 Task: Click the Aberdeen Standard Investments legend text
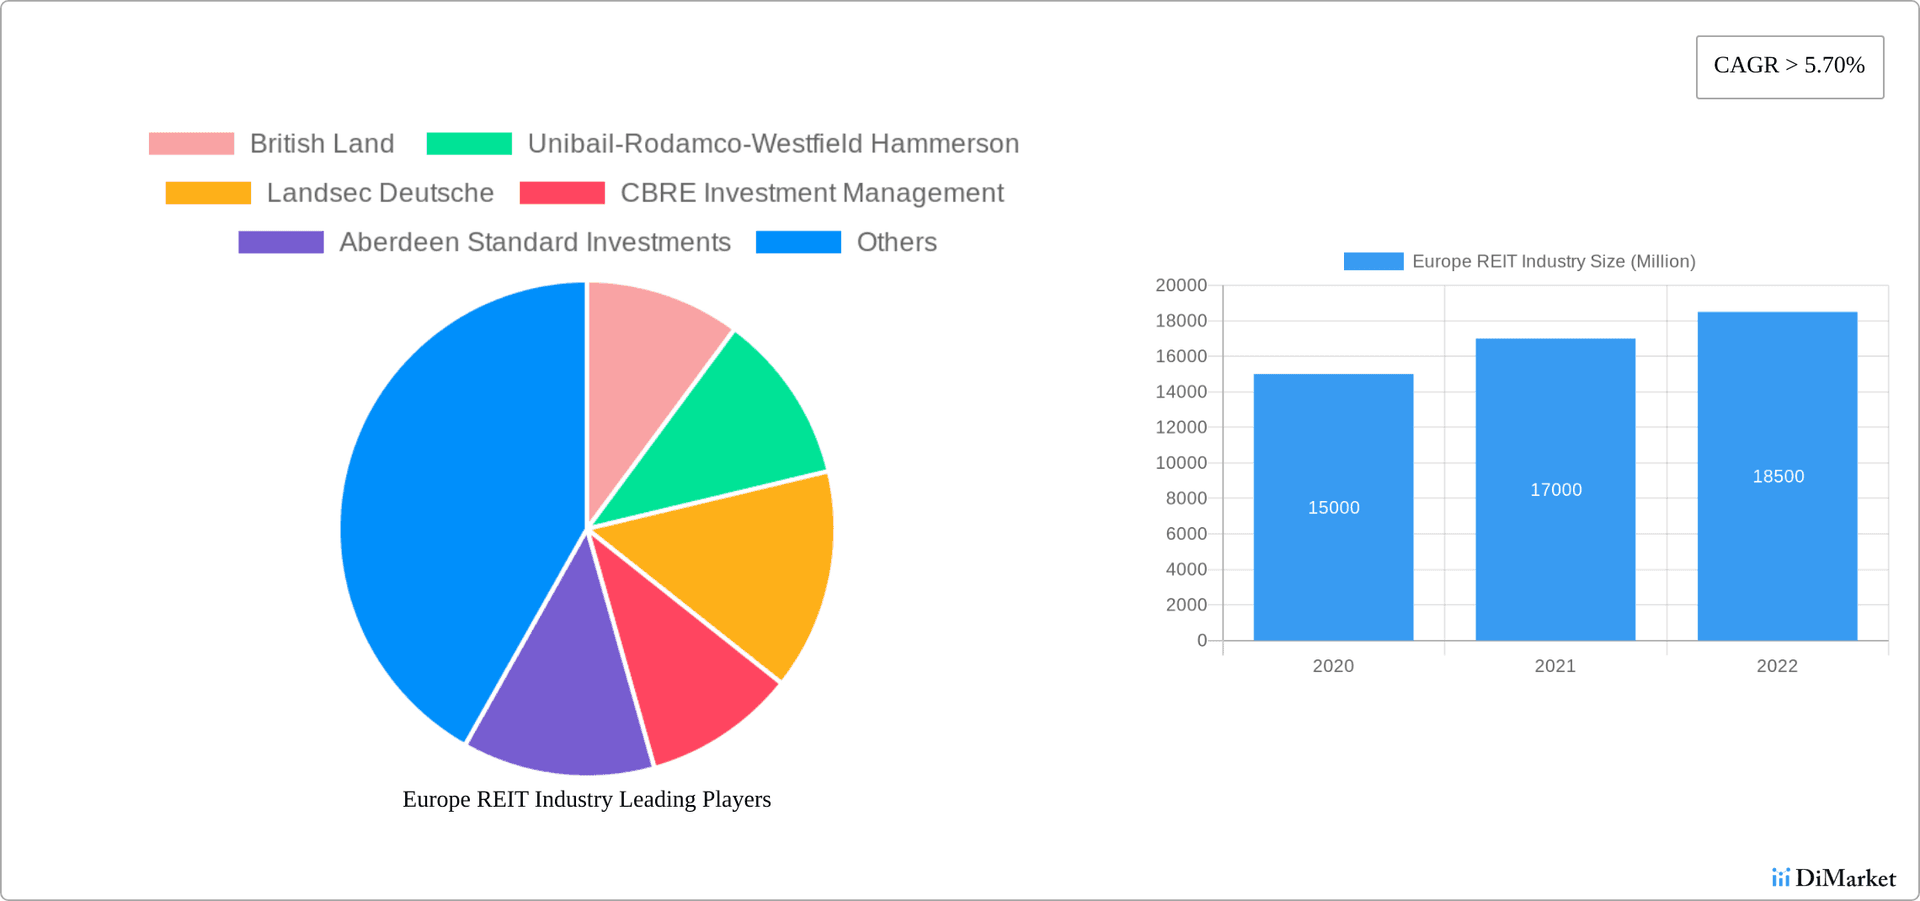click(536, 241)
